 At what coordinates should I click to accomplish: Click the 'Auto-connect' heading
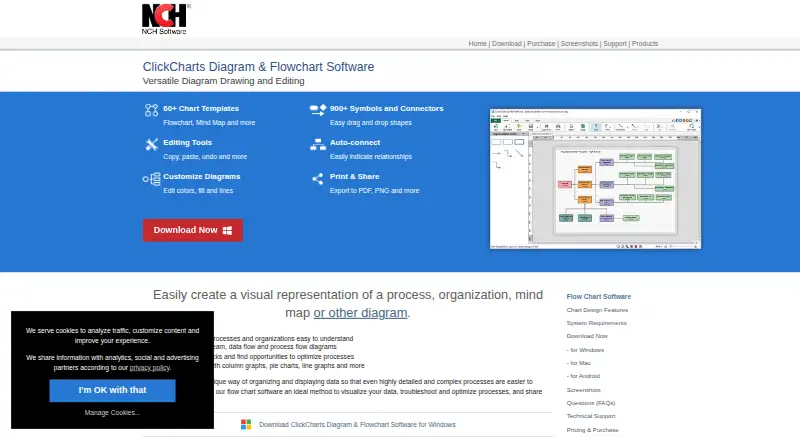[x=355, y=143]
